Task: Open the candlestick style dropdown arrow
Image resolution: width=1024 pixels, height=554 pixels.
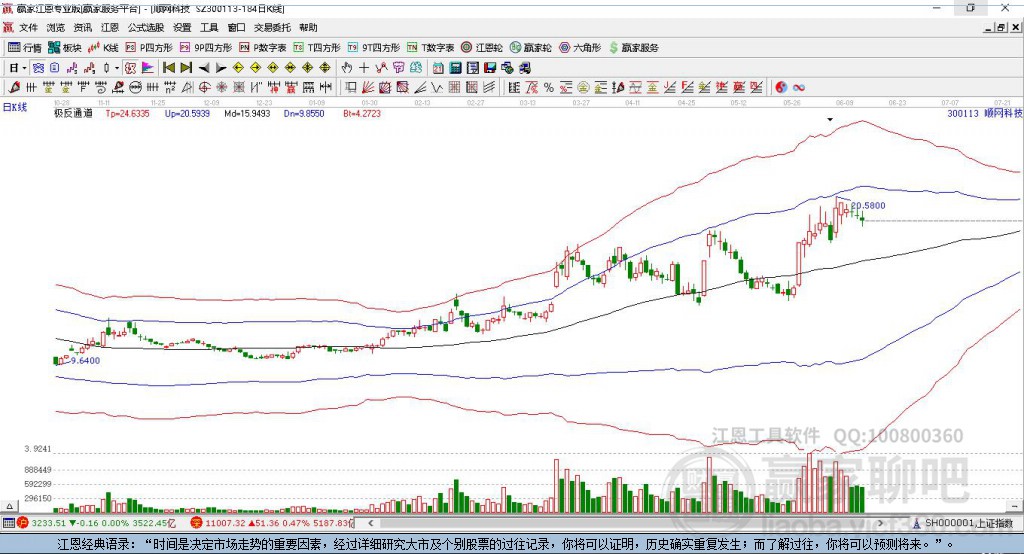Action: click(x=117, y=68)
